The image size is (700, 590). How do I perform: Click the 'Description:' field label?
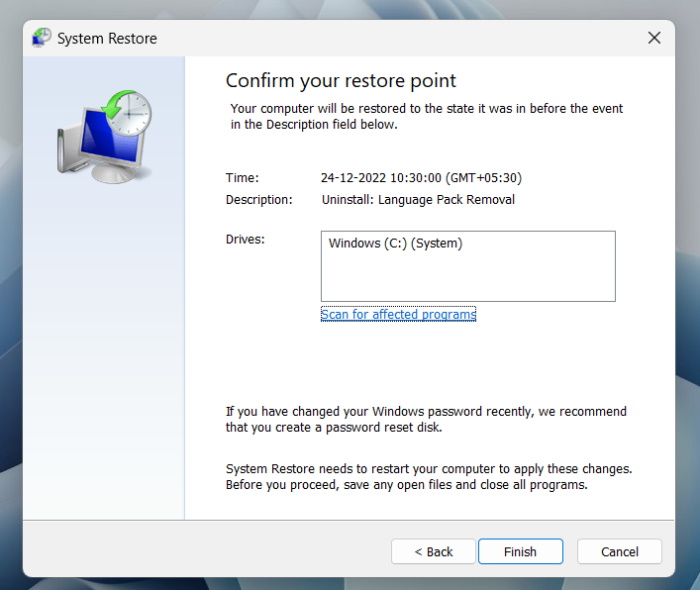coord(259,199)
